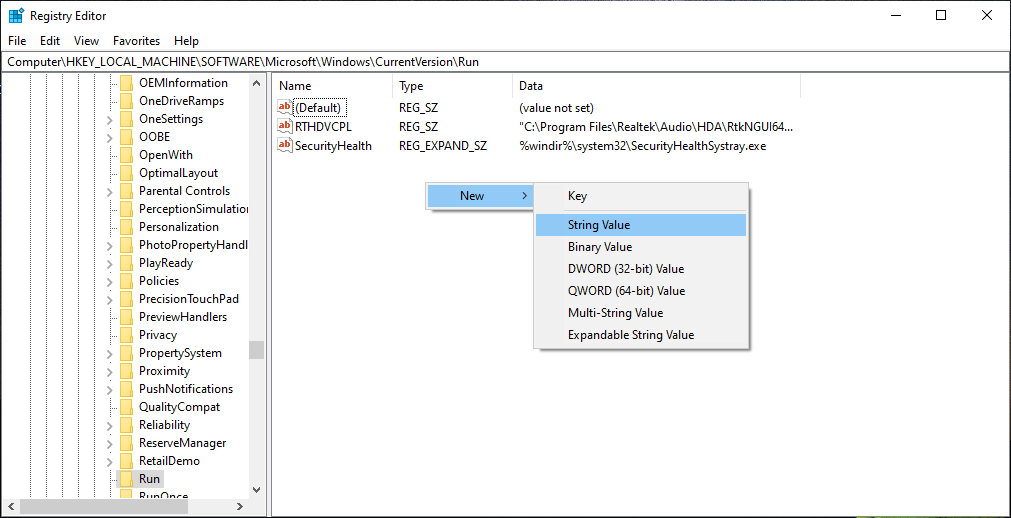
Task: Expand the Policies tree node
Action: pos(110,283)
